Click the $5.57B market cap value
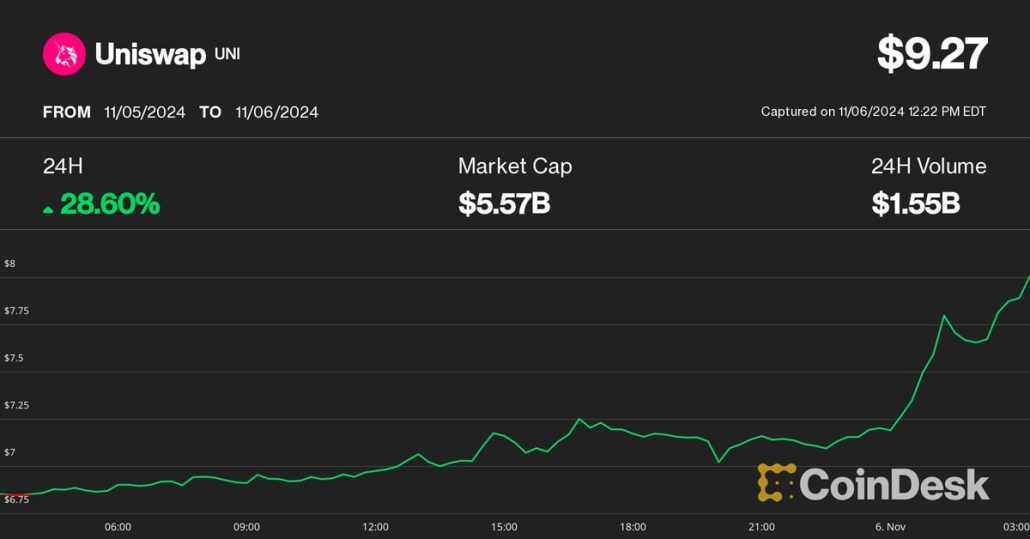Viewport: 1030px width, 539px height. [504, 204]
